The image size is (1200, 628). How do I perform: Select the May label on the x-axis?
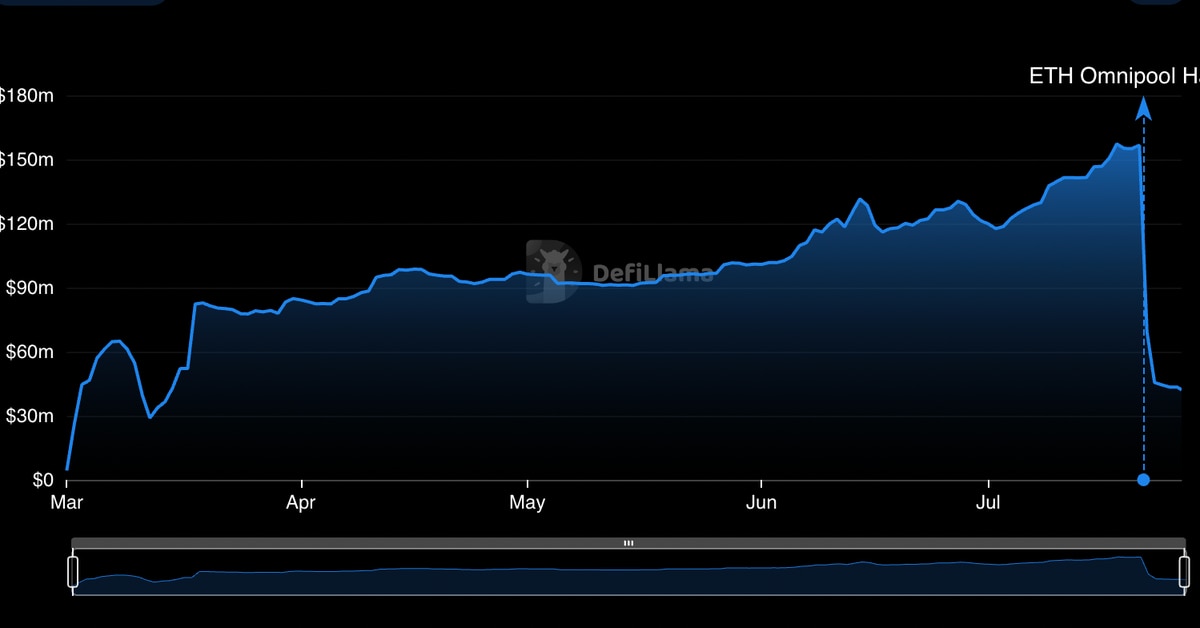(527, 502)
